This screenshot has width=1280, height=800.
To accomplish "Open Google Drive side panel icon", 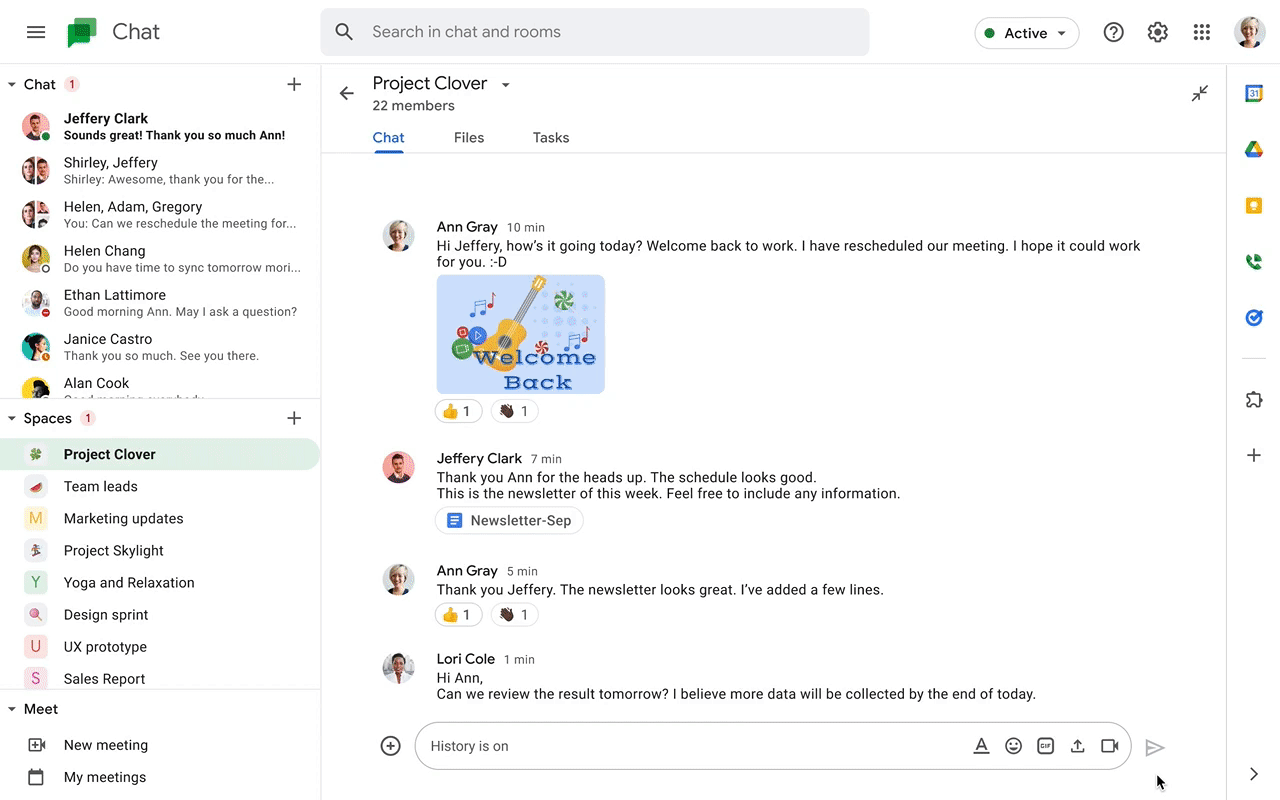I will click(x=1253, y=150).
